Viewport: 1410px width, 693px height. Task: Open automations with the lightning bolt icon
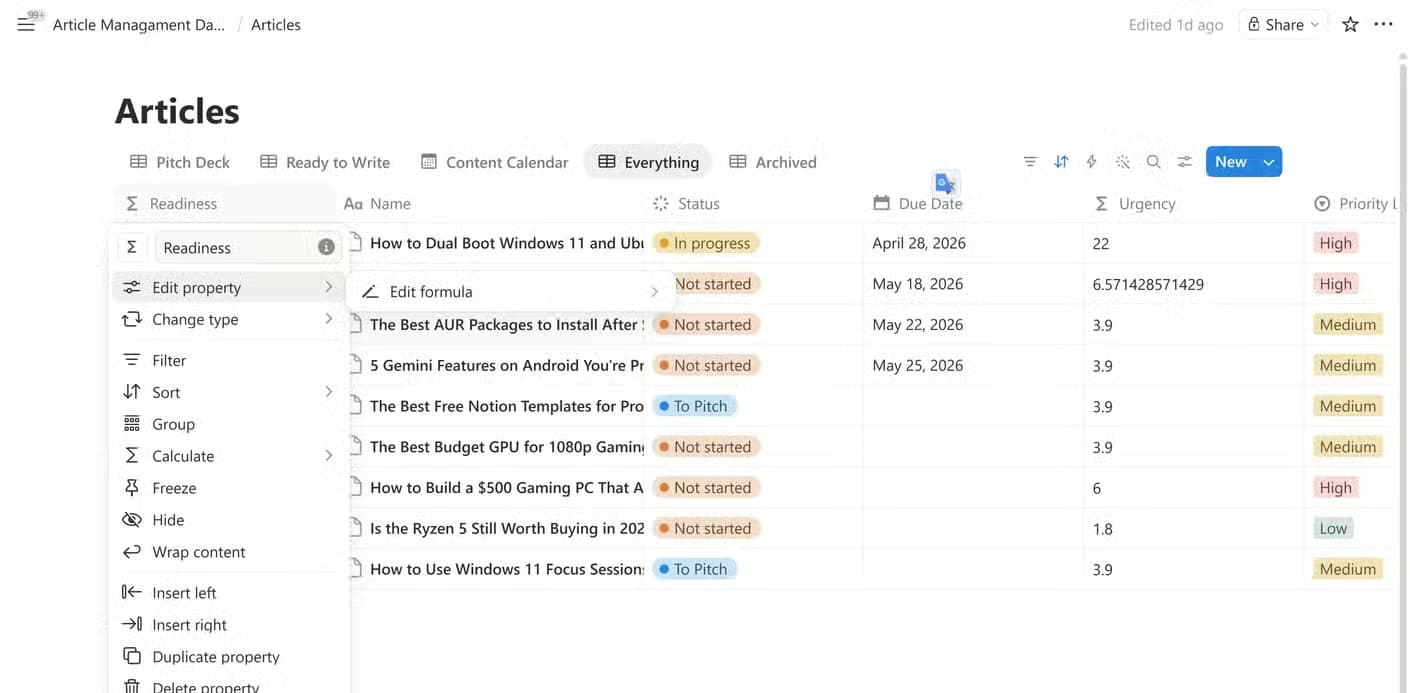pos(1091,162)
